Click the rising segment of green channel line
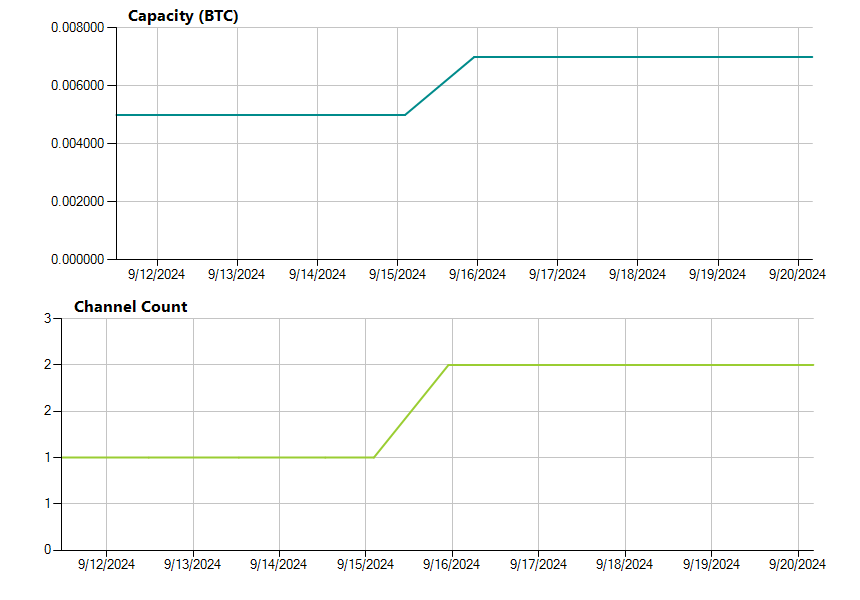 [x=412, y=411]
